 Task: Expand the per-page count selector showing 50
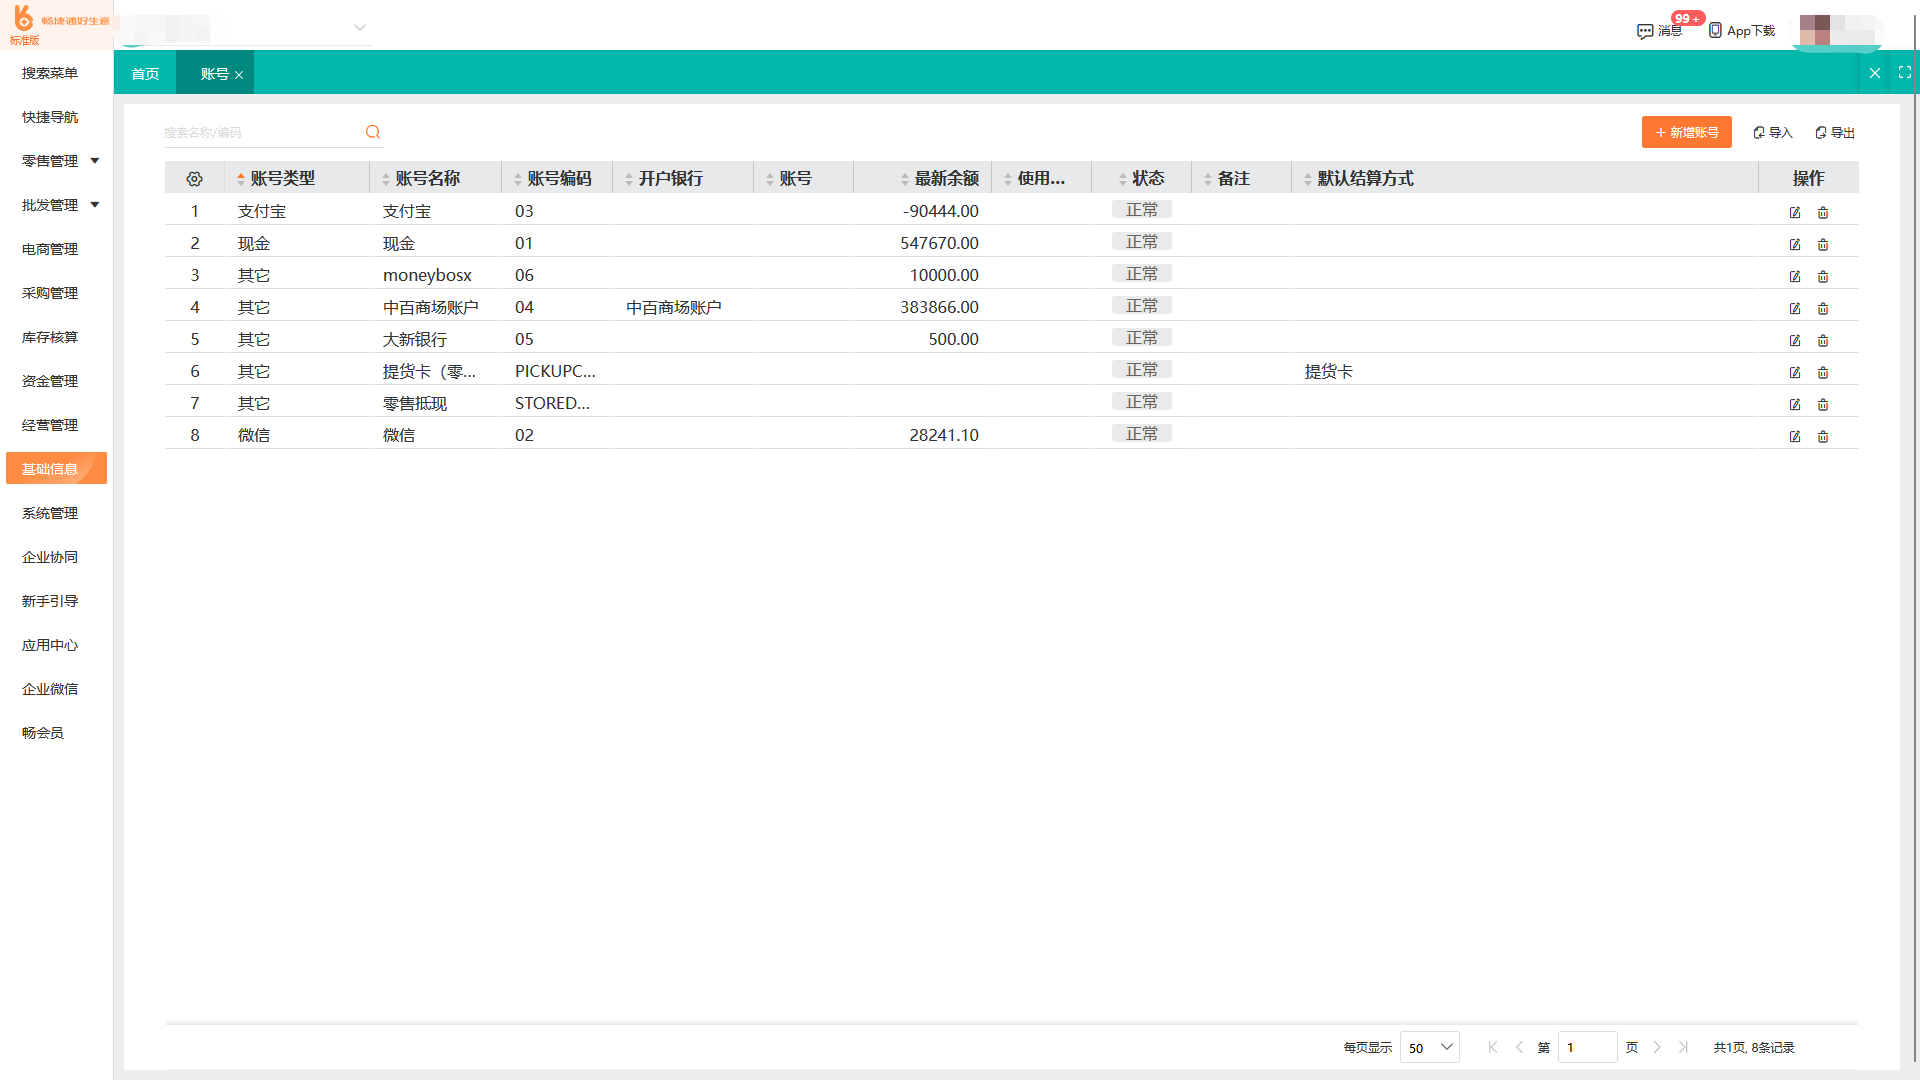pyautogui.click(x=1429, y=1047)
